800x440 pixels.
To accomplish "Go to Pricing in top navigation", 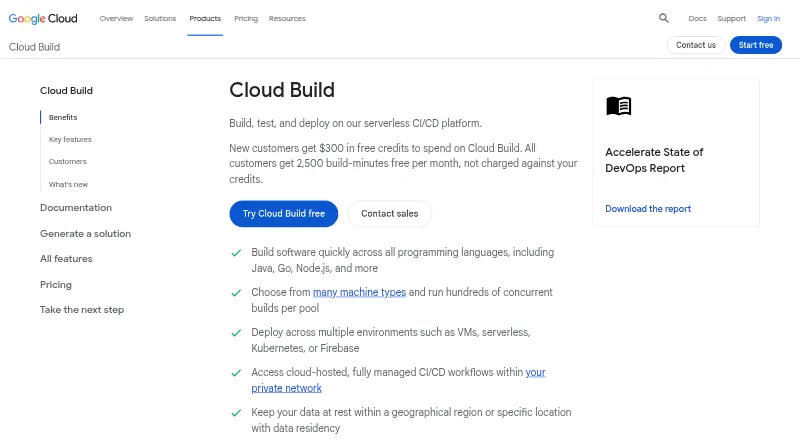I will coord(246,18).
